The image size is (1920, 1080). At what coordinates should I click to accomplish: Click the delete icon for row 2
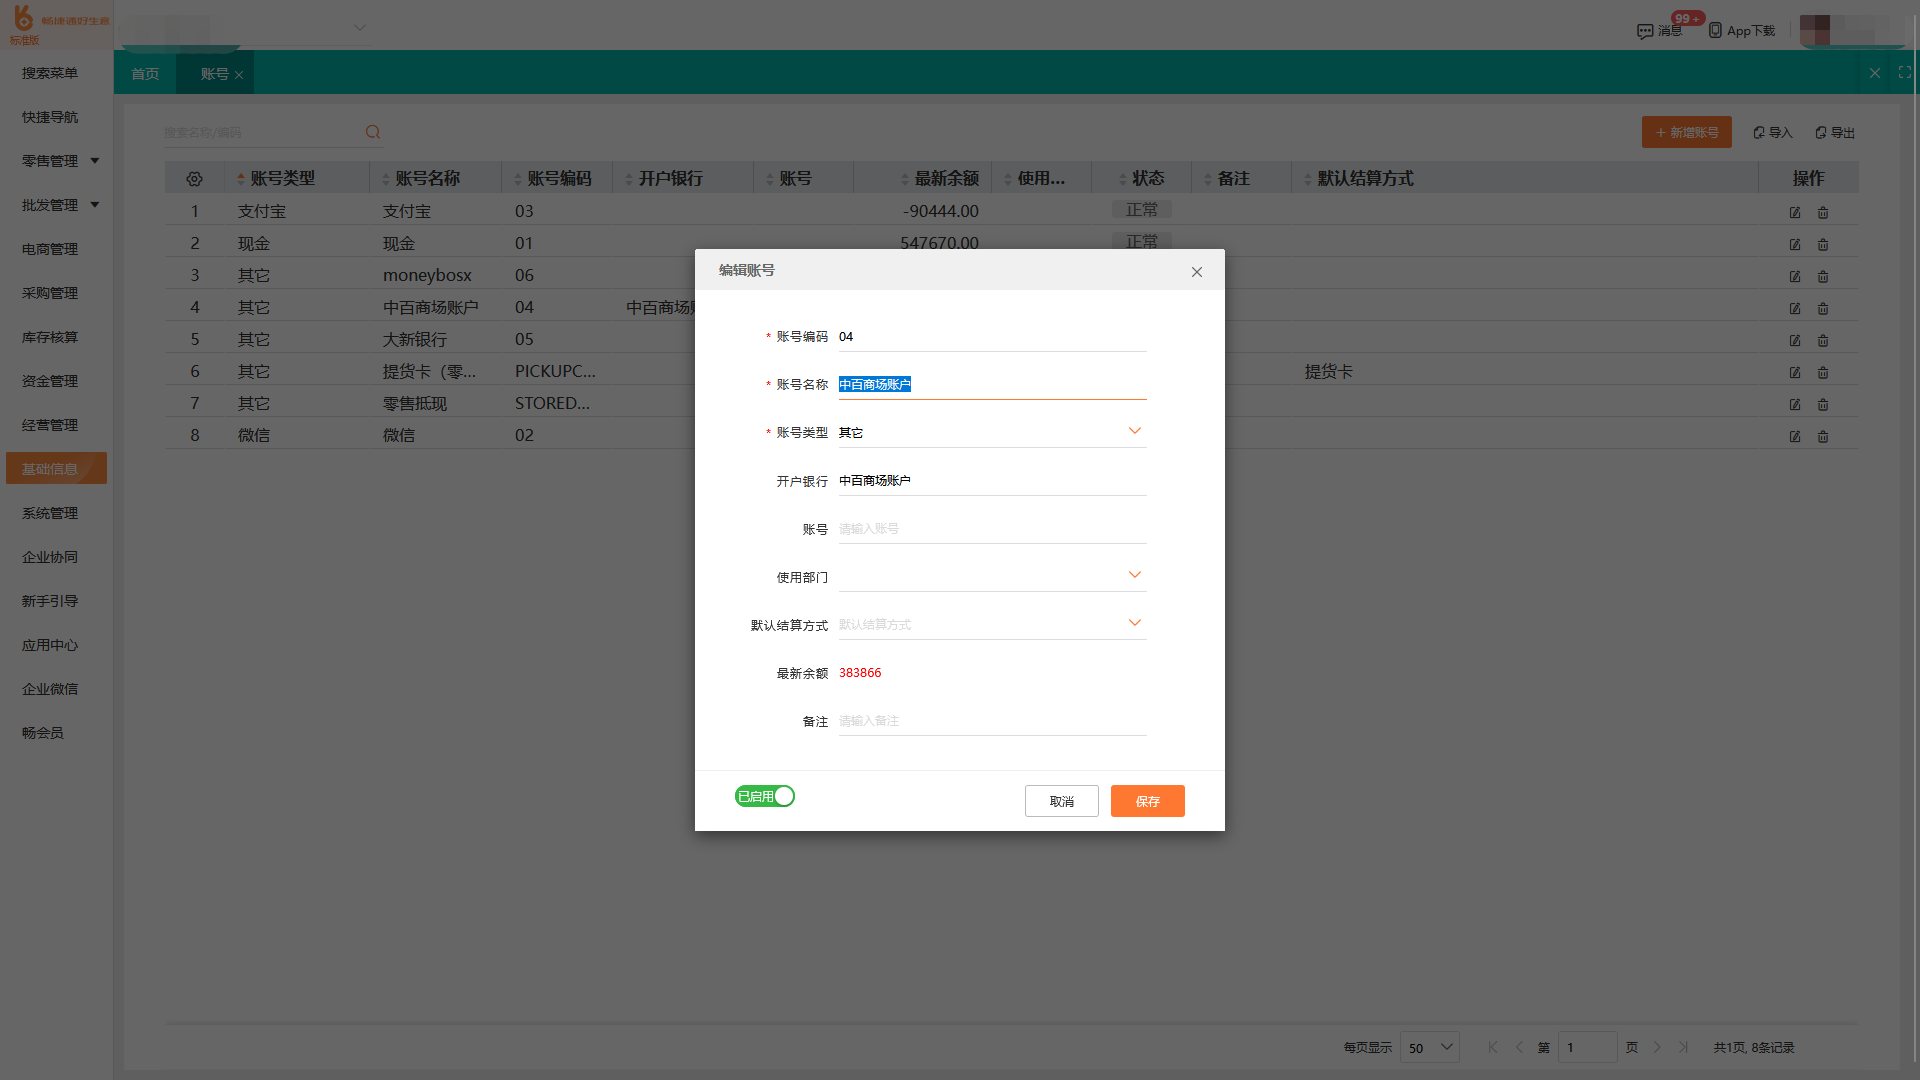1824,244
